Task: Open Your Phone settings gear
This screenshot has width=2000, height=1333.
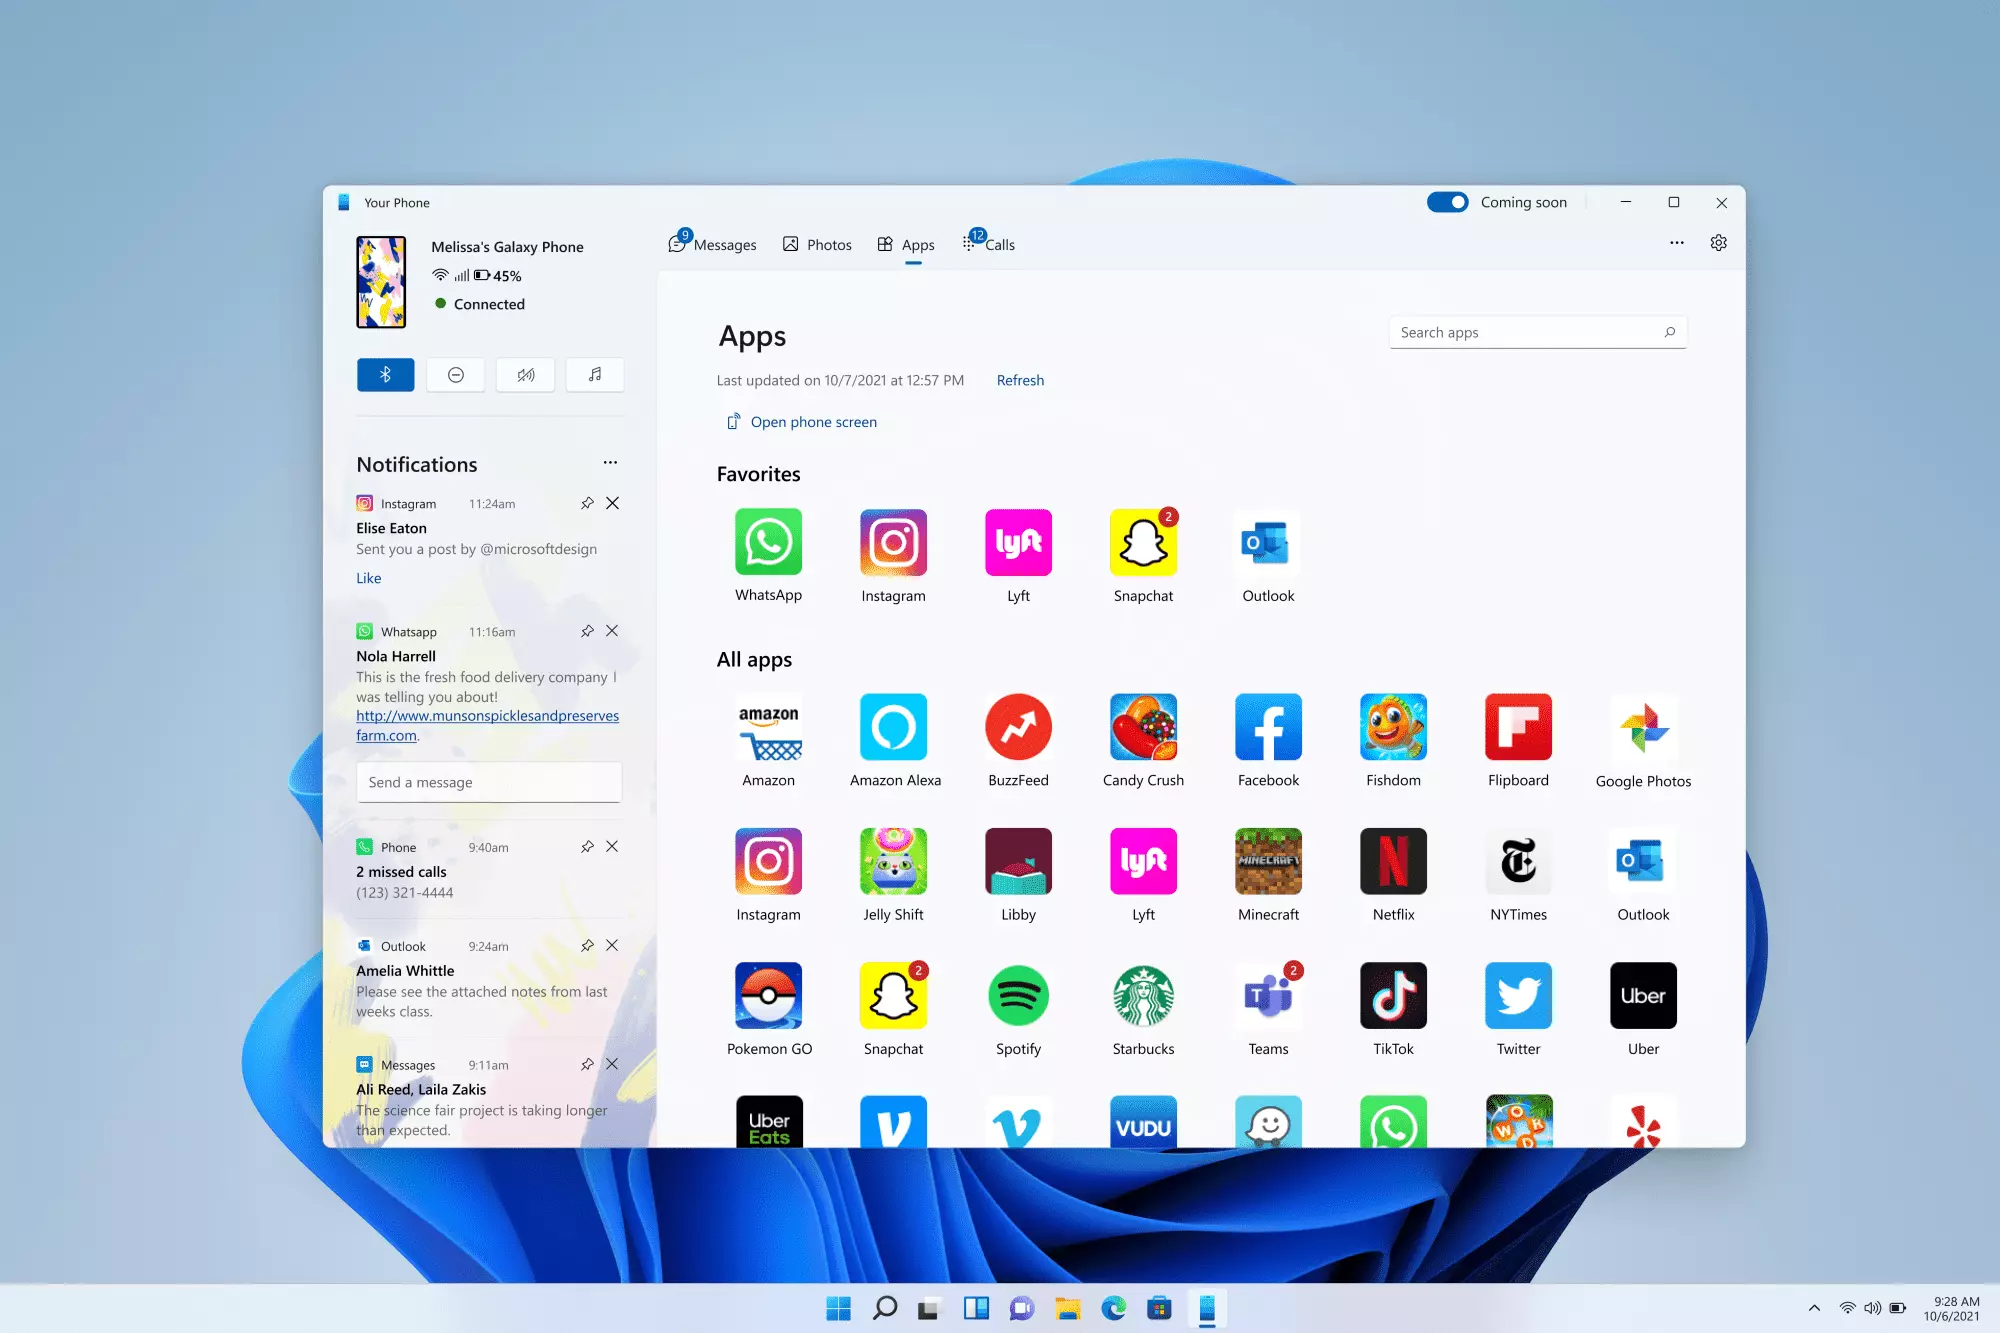Action: pyautogui.click(x=1719, y=242)
